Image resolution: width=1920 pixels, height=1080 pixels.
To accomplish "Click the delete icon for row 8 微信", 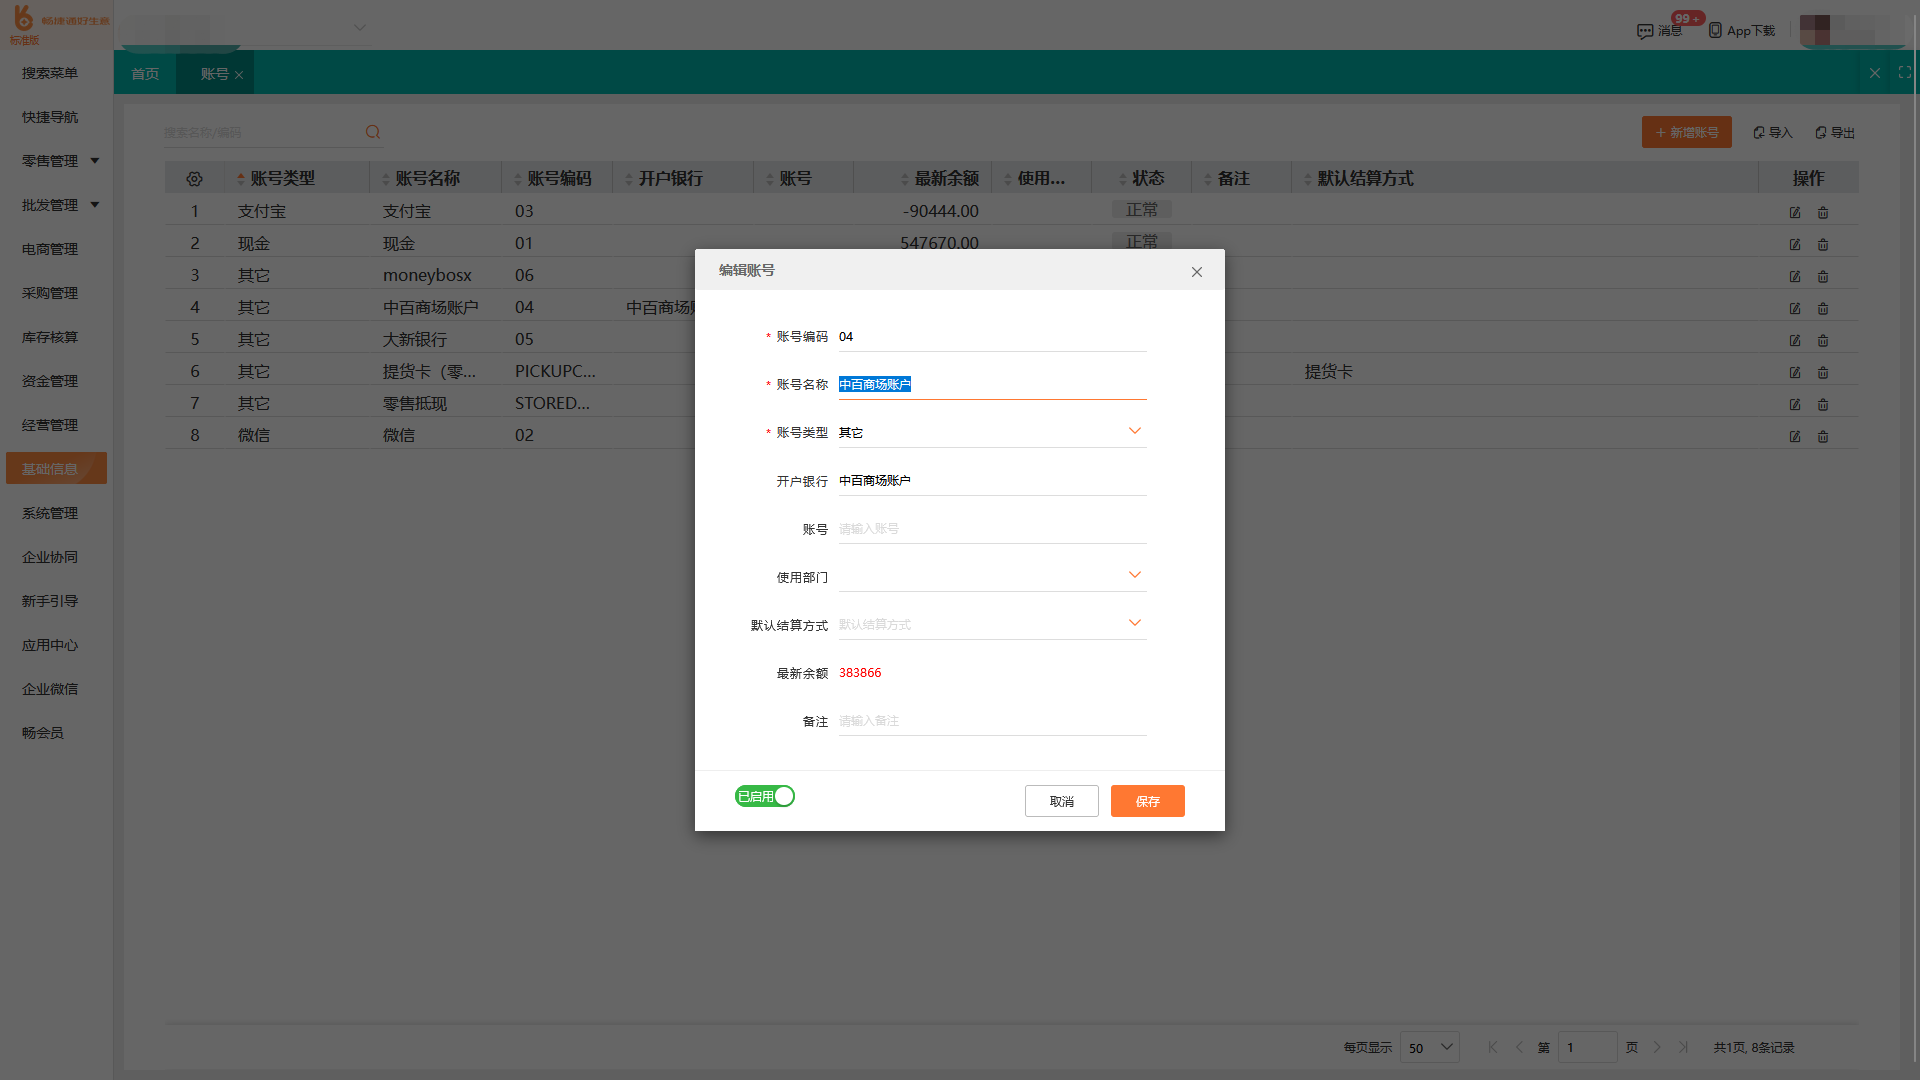I will [1824, 435].
